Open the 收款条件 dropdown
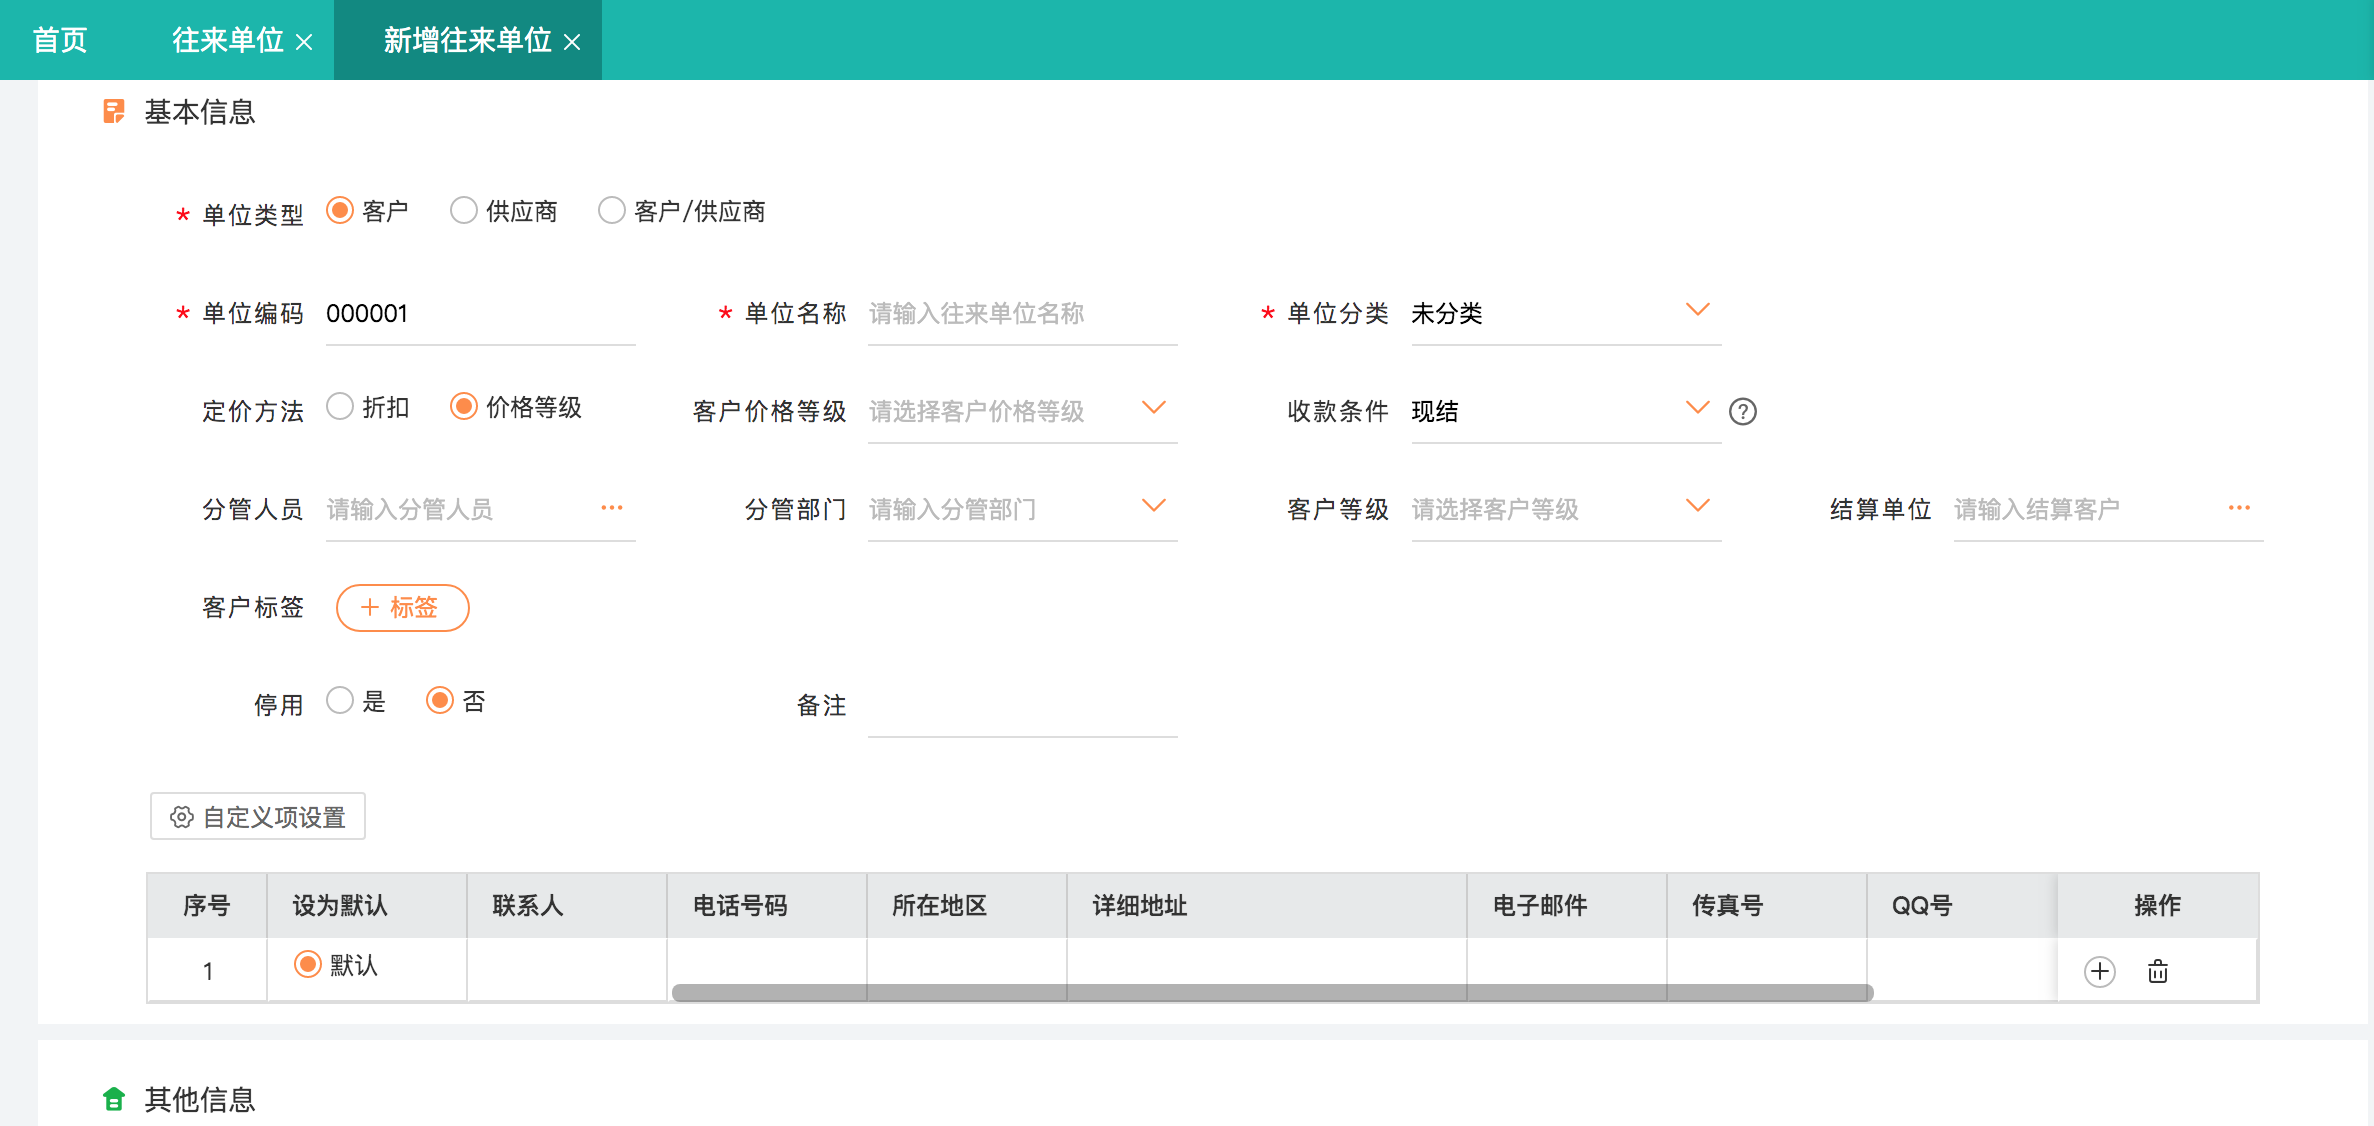This screenshot has width=2374, height=1126. click(1696, 412)
